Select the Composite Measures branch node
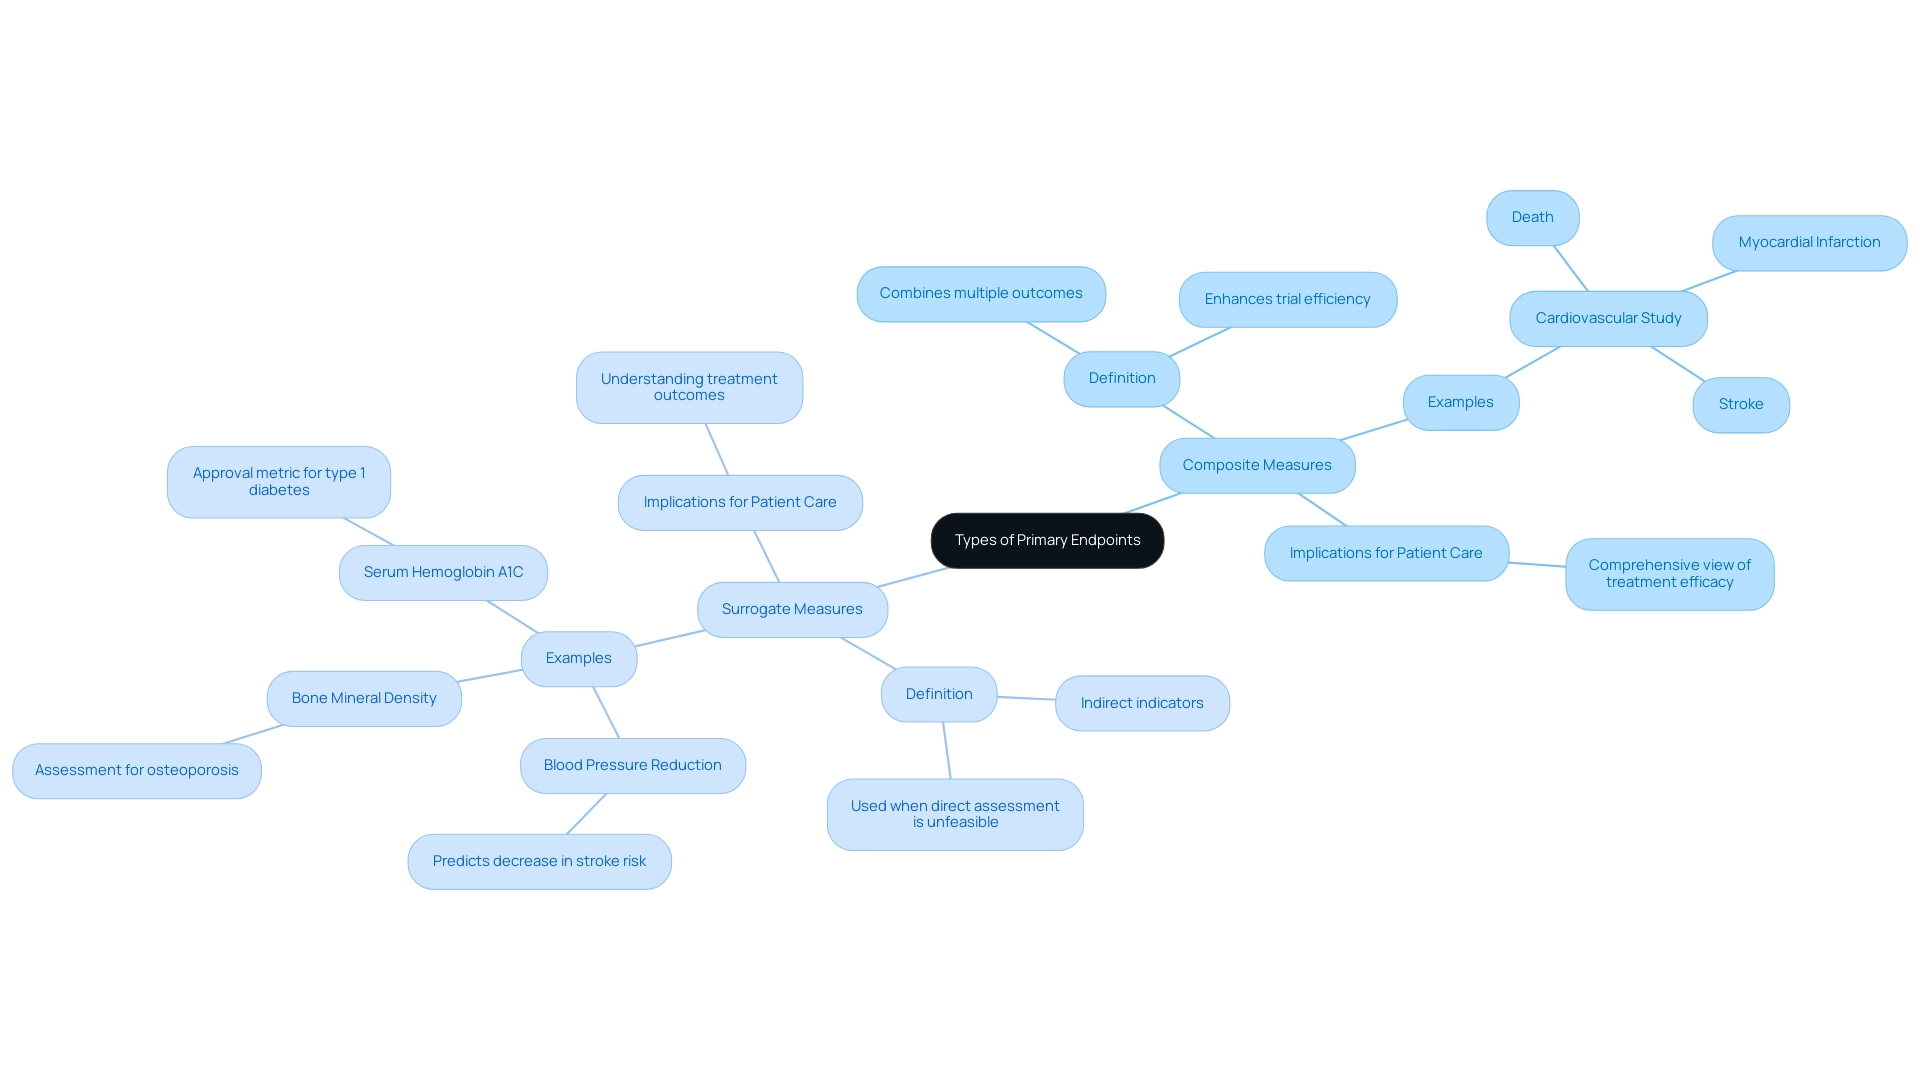 1254,466
